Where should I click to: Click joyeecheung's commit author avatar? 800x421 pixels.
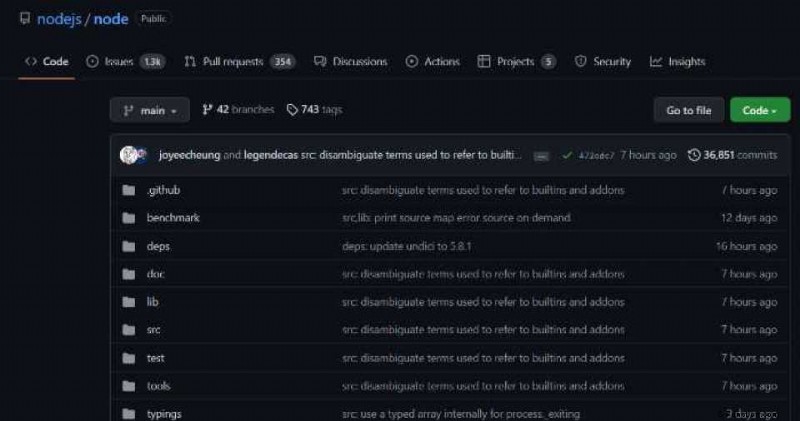coord(128,155)
